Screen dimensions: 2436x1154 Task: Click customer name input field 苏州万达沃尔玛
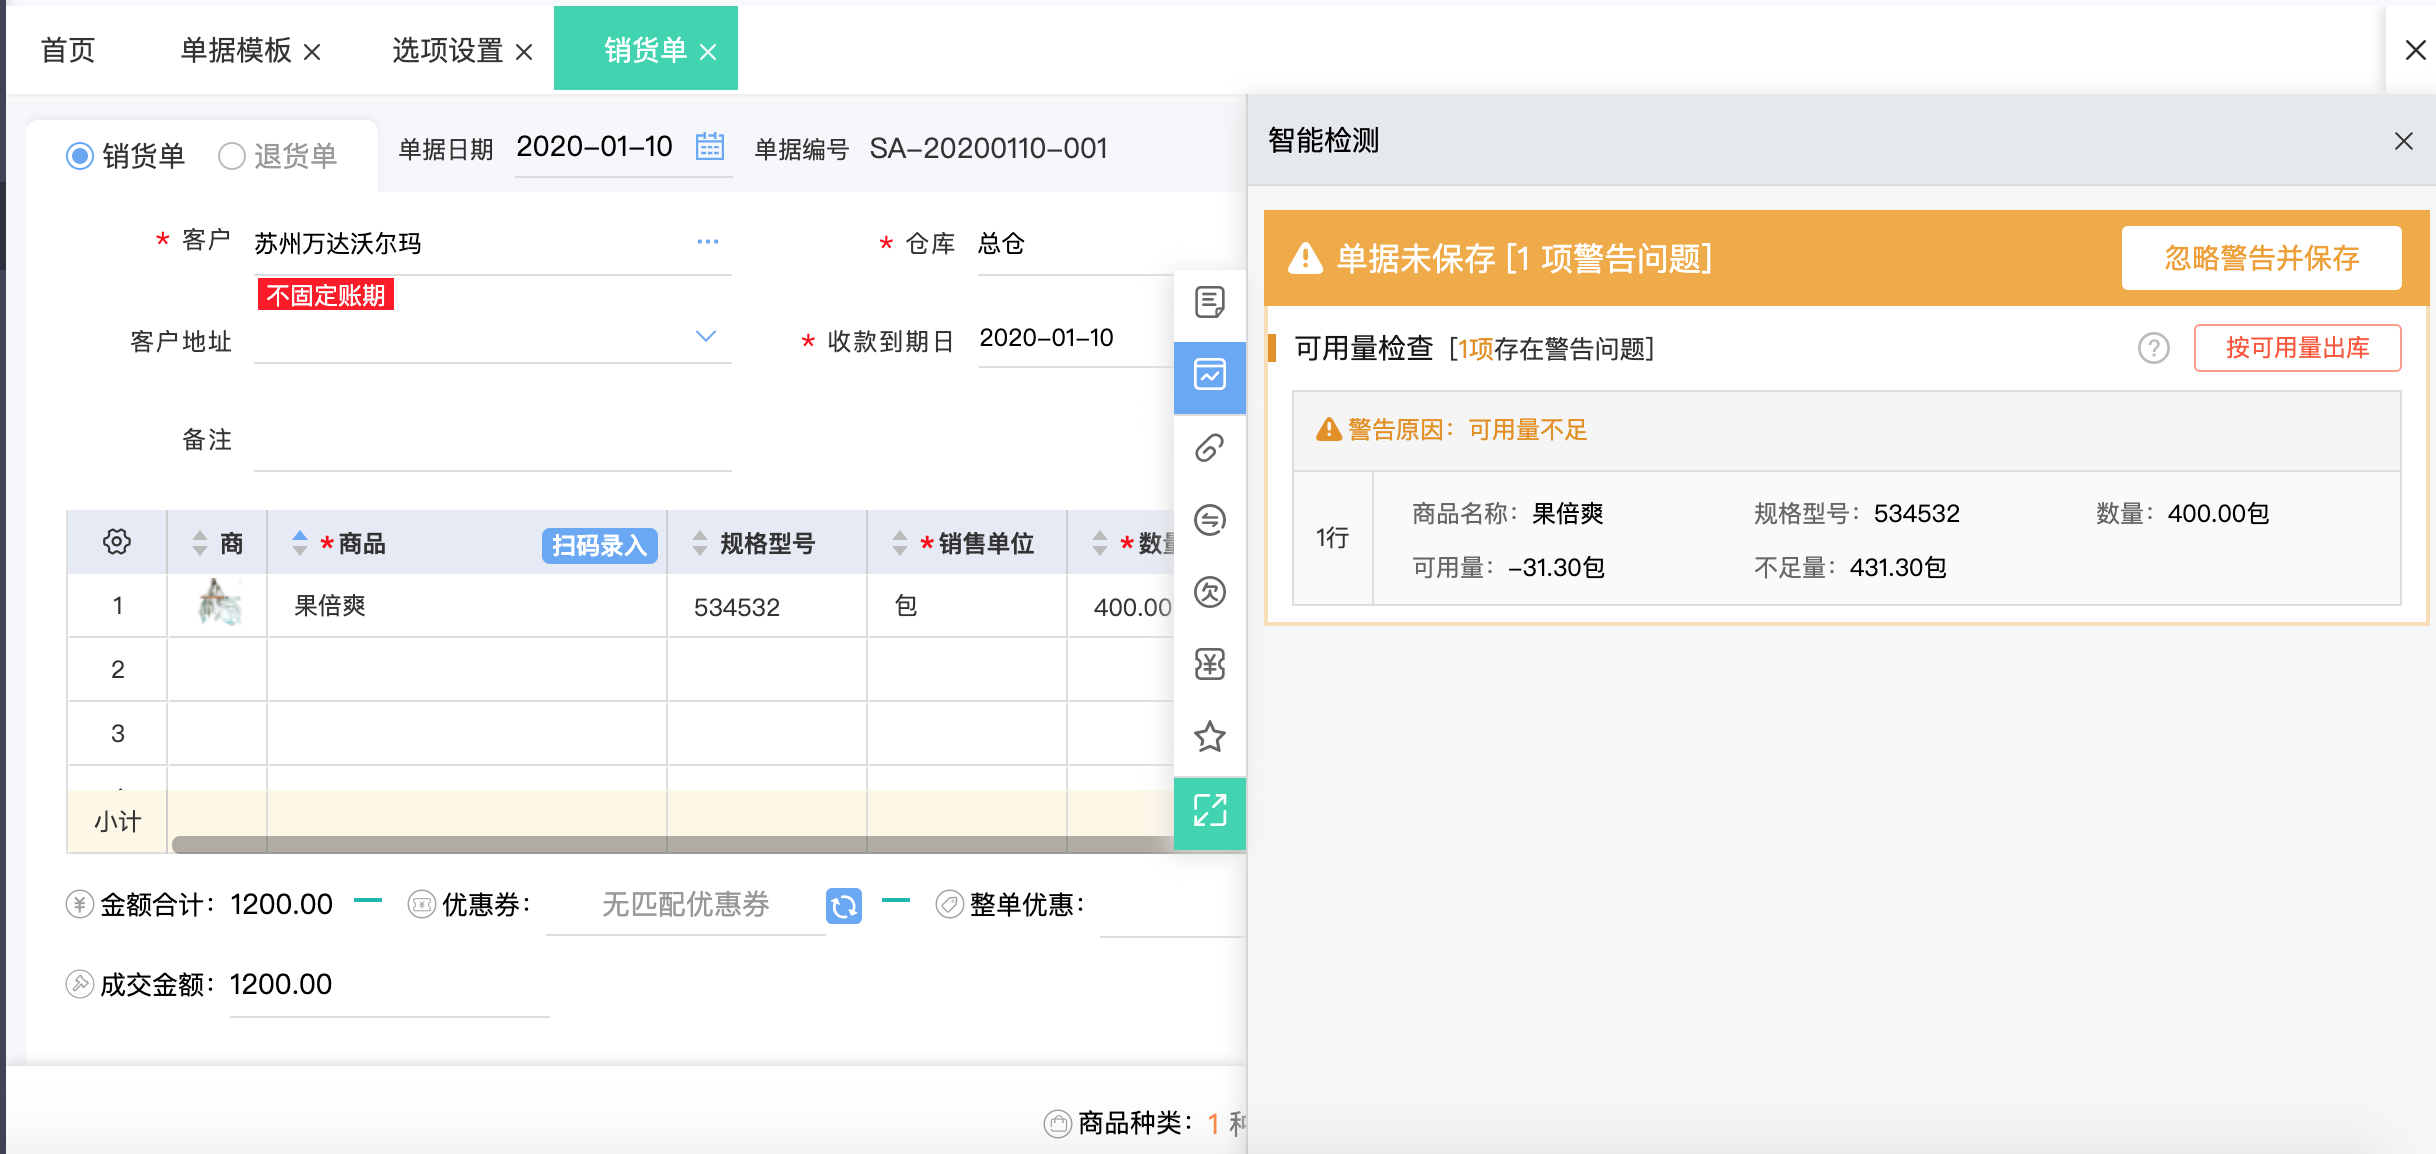coord(466,242)
